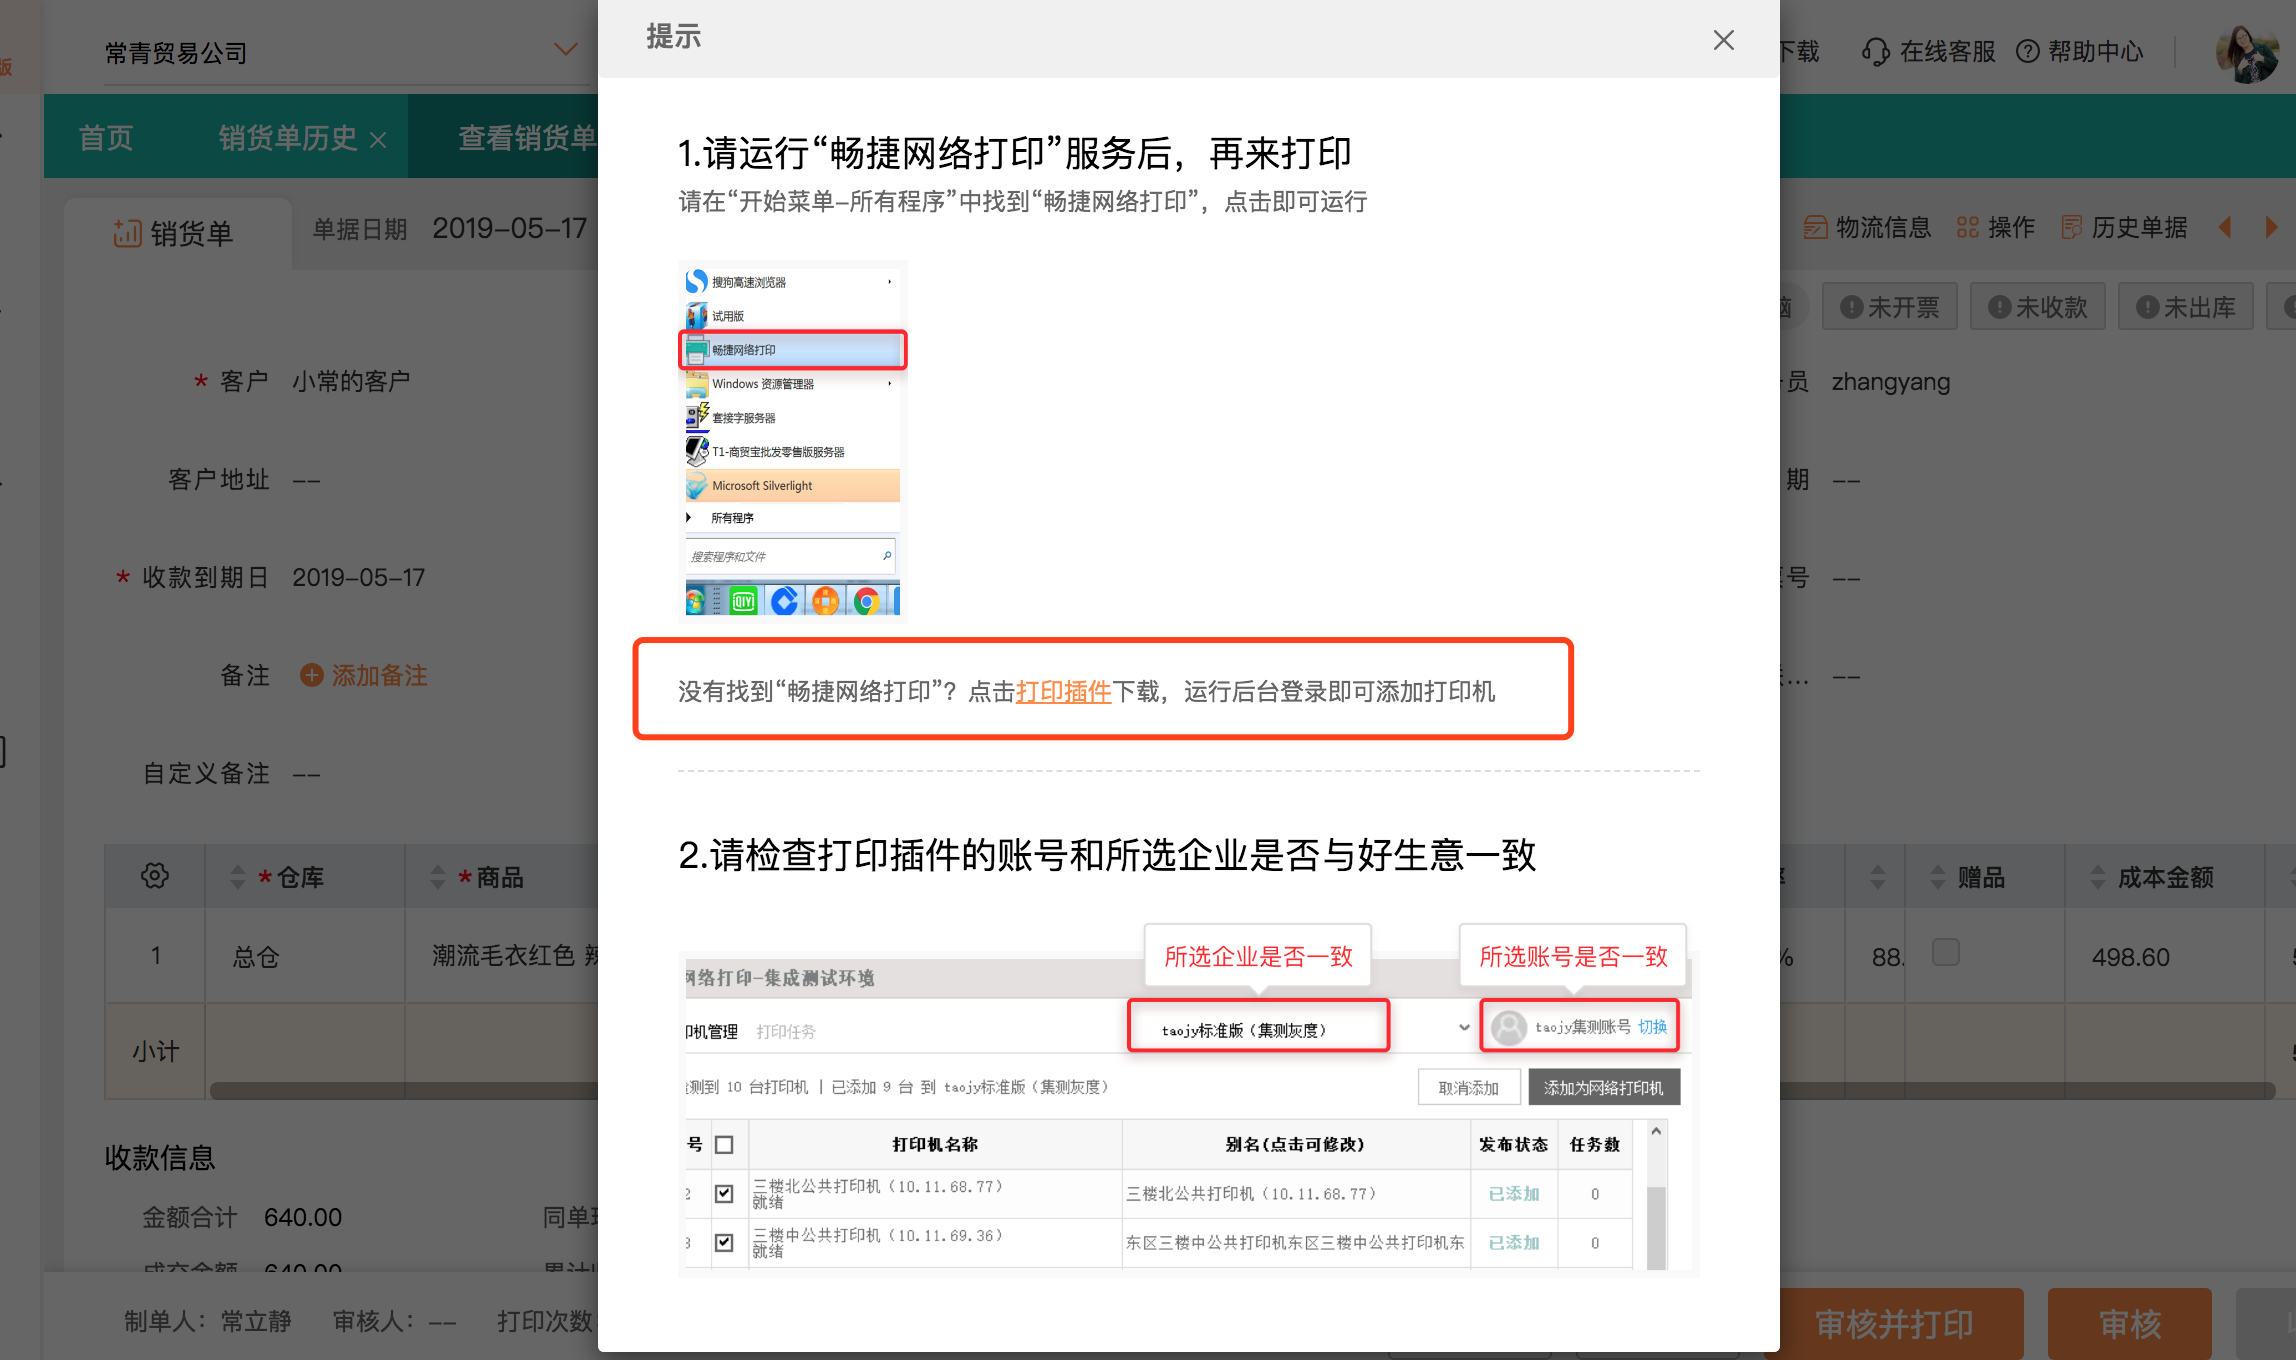Click 添加到网络打印机 button
This screenshot has height=1360, width=2296.
(x=1600, y=1086)
